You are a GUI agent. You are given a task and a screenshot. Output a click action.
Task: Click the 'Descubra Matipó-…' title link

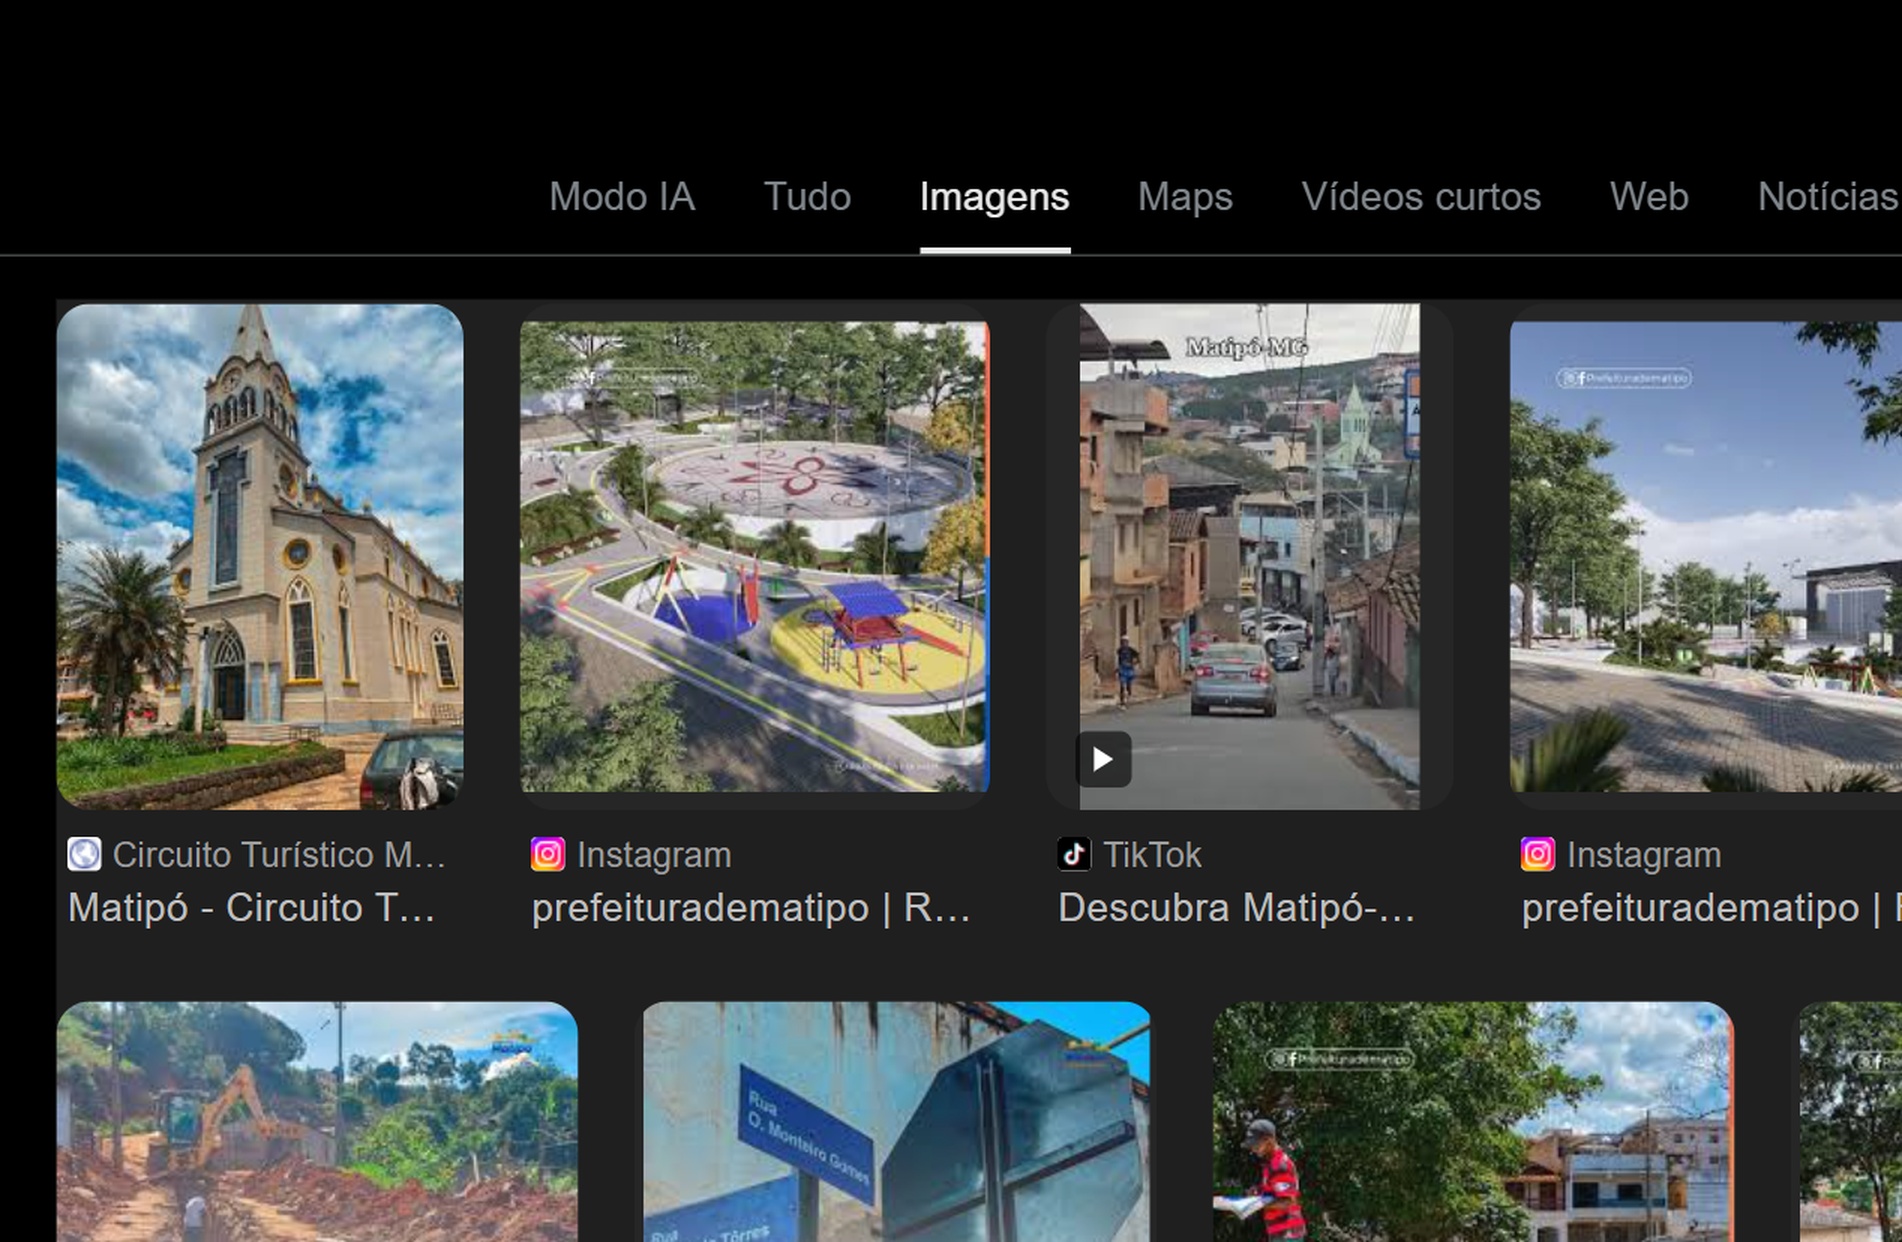1236,908
